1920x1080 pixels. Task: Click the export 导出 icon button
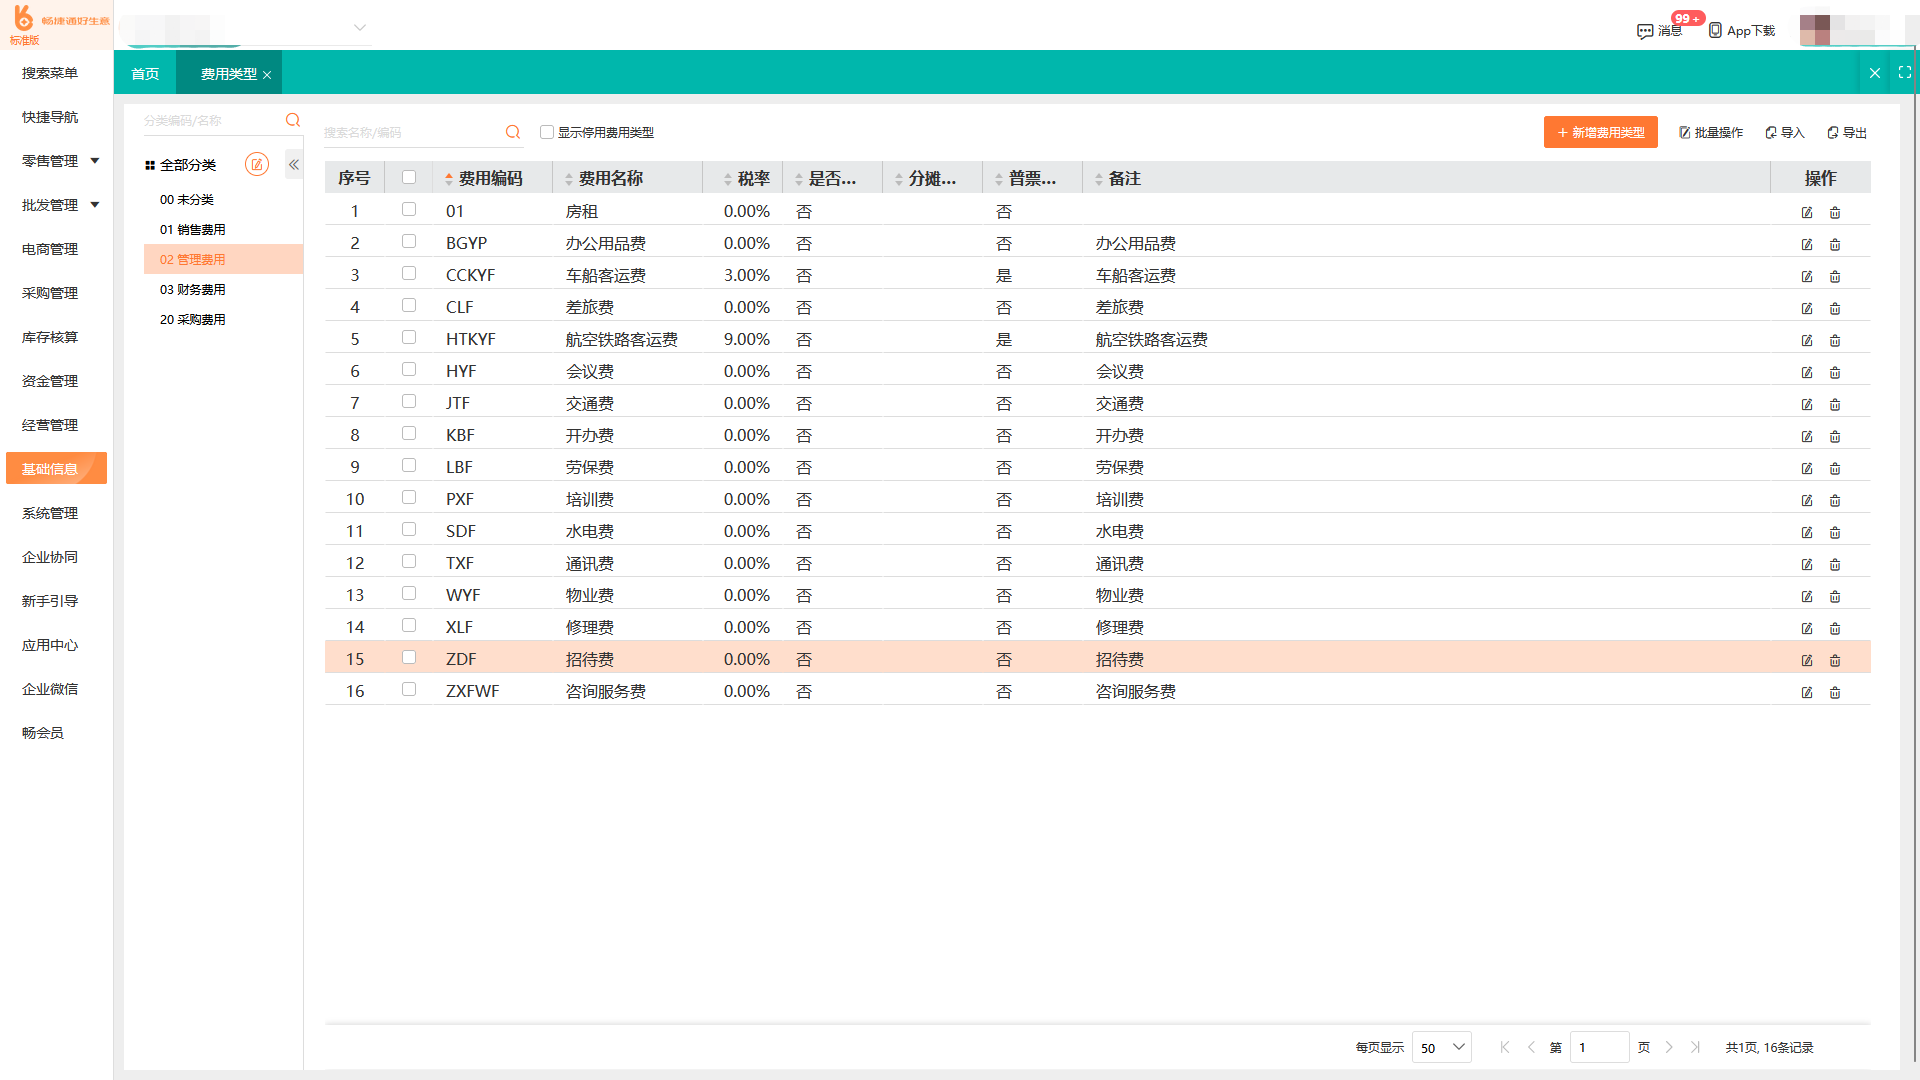click(1846, 131)
